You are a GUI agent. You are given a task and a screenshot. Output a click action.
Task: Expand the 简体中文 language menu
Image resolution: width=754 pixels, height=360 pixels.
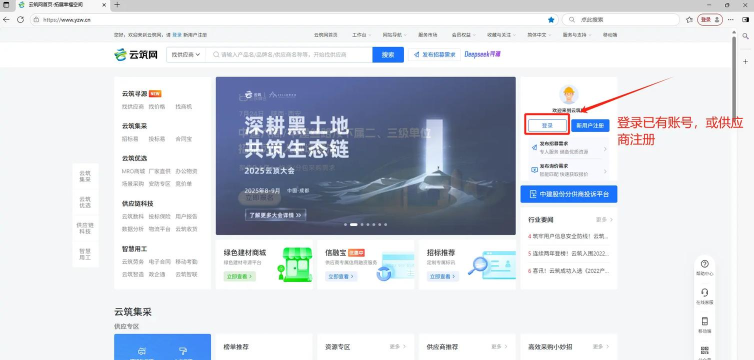(x=539, y=35)
